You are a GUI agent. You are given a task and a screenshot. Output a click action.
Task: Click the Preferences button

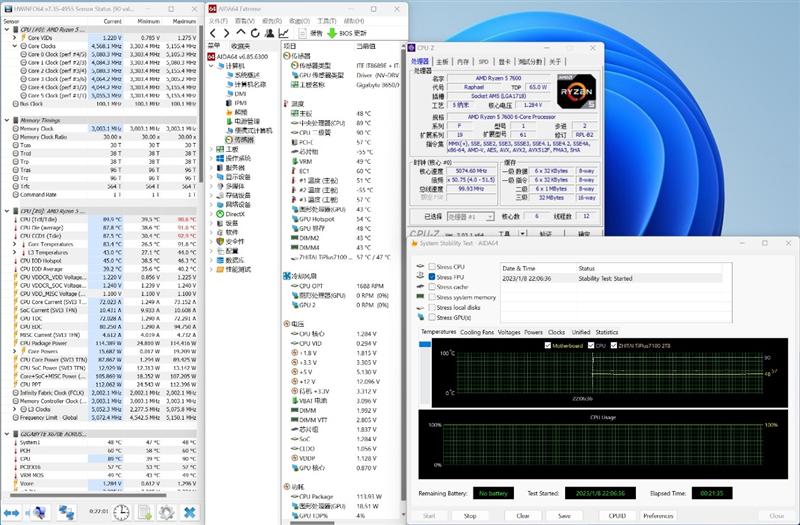657,515
